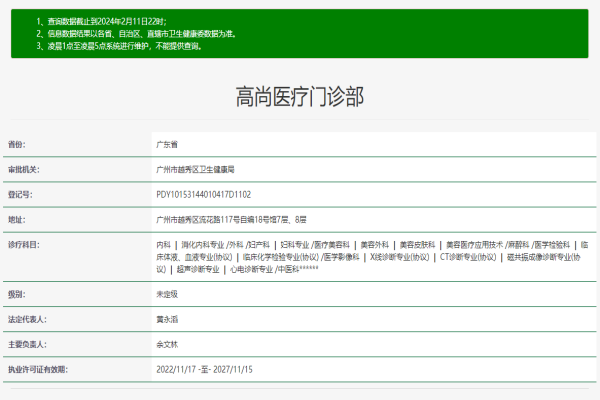Select the province value 广东省
Viewport: 600px width, 400px height.
point(167,145)
